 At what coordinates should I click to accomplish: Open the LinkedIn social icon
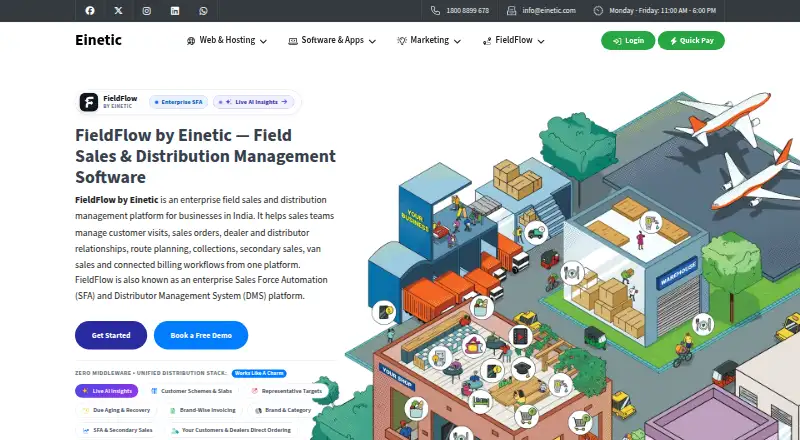tap(175, 11)
